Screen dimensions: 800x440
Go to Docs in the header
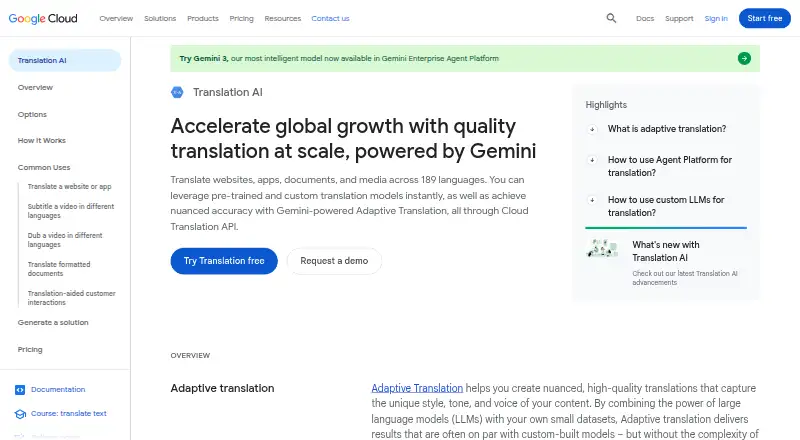(x=645, y=18)
